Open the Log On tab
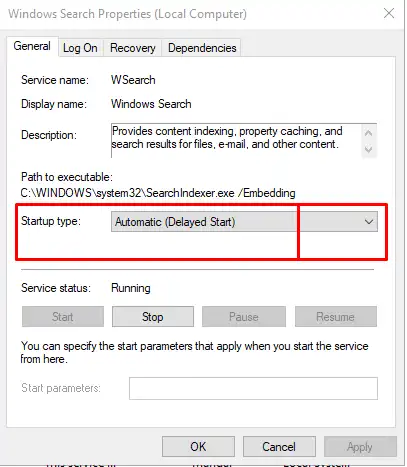Image resolution: width=407 pixels, height=467 pixels. click(x=80, y=48)
